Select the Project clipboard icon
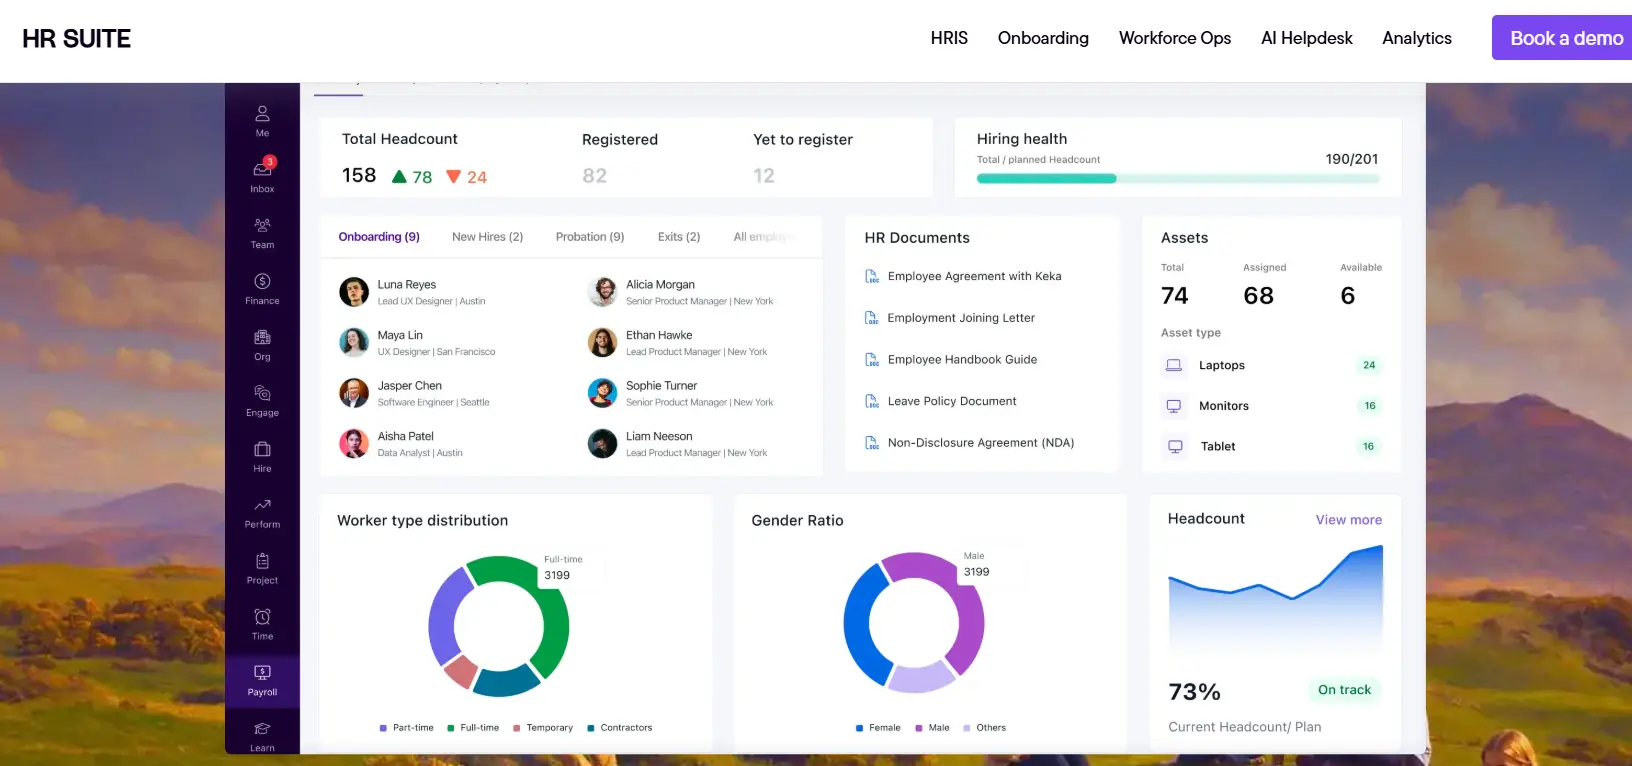The width and height of the screenshot is (1632, 766). click(262, 561)
